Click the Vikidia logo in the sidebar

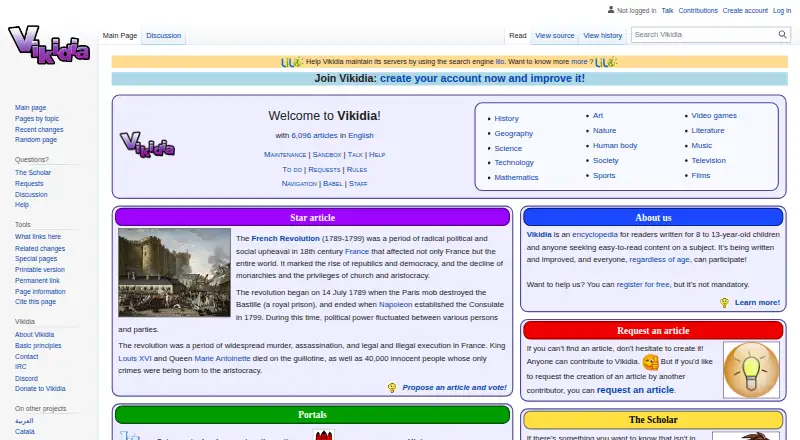click(x=49, y=45)
